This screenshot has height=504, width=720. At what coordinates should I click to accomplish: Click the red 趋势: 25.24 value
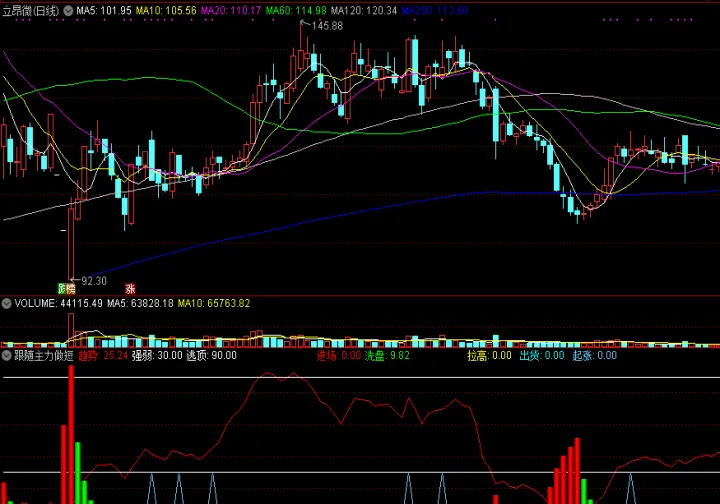[x=102, y=354]
